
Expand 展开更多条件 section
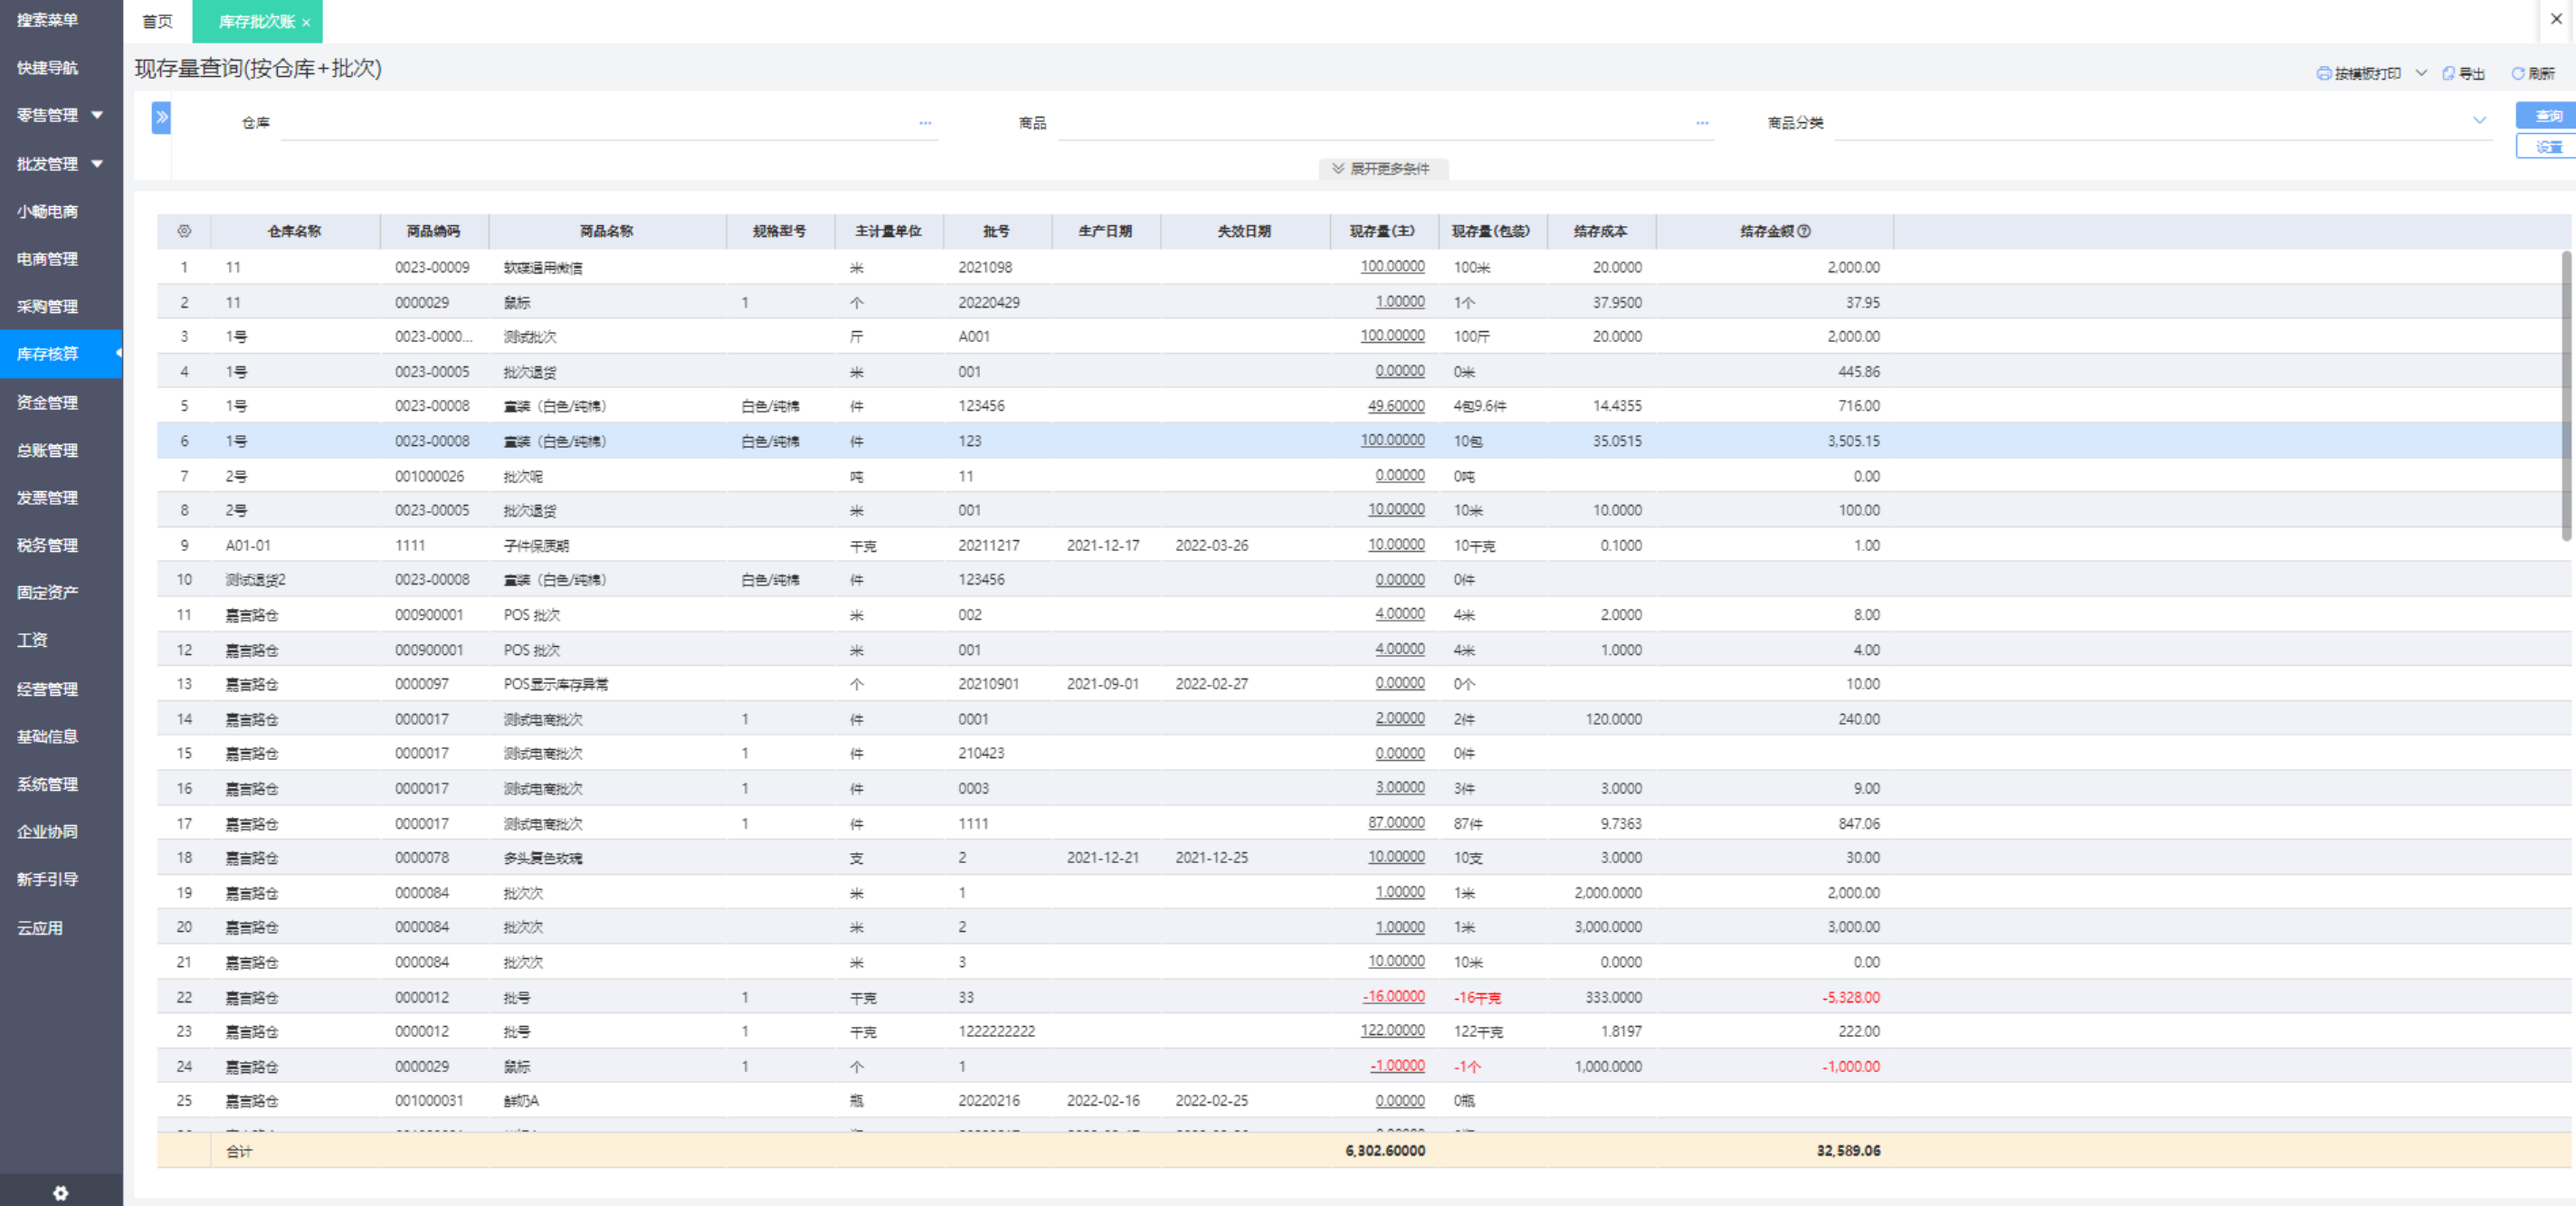1385,166
